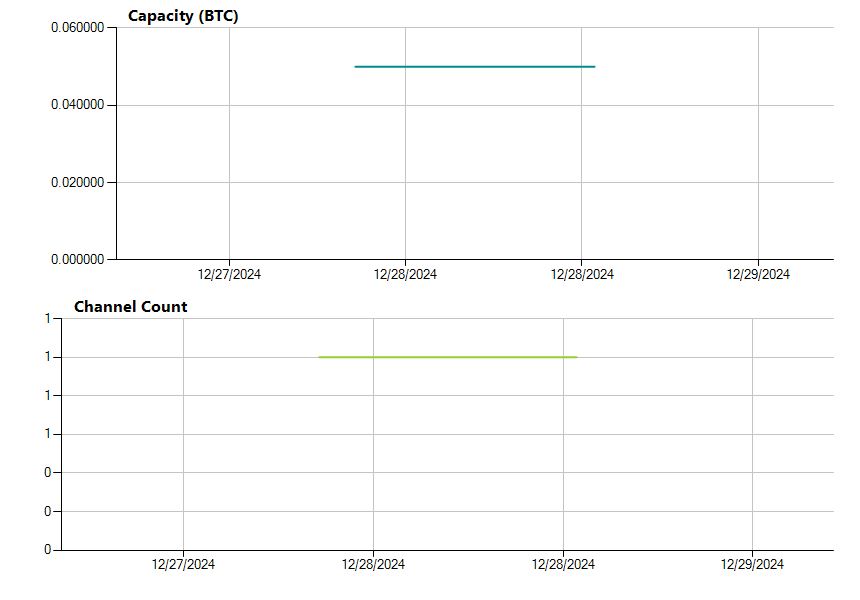Viewport: 860px width, 600px height.
Task: Select the 12/29/2024 date under the Capacity chart
Action: pos(758,274)
